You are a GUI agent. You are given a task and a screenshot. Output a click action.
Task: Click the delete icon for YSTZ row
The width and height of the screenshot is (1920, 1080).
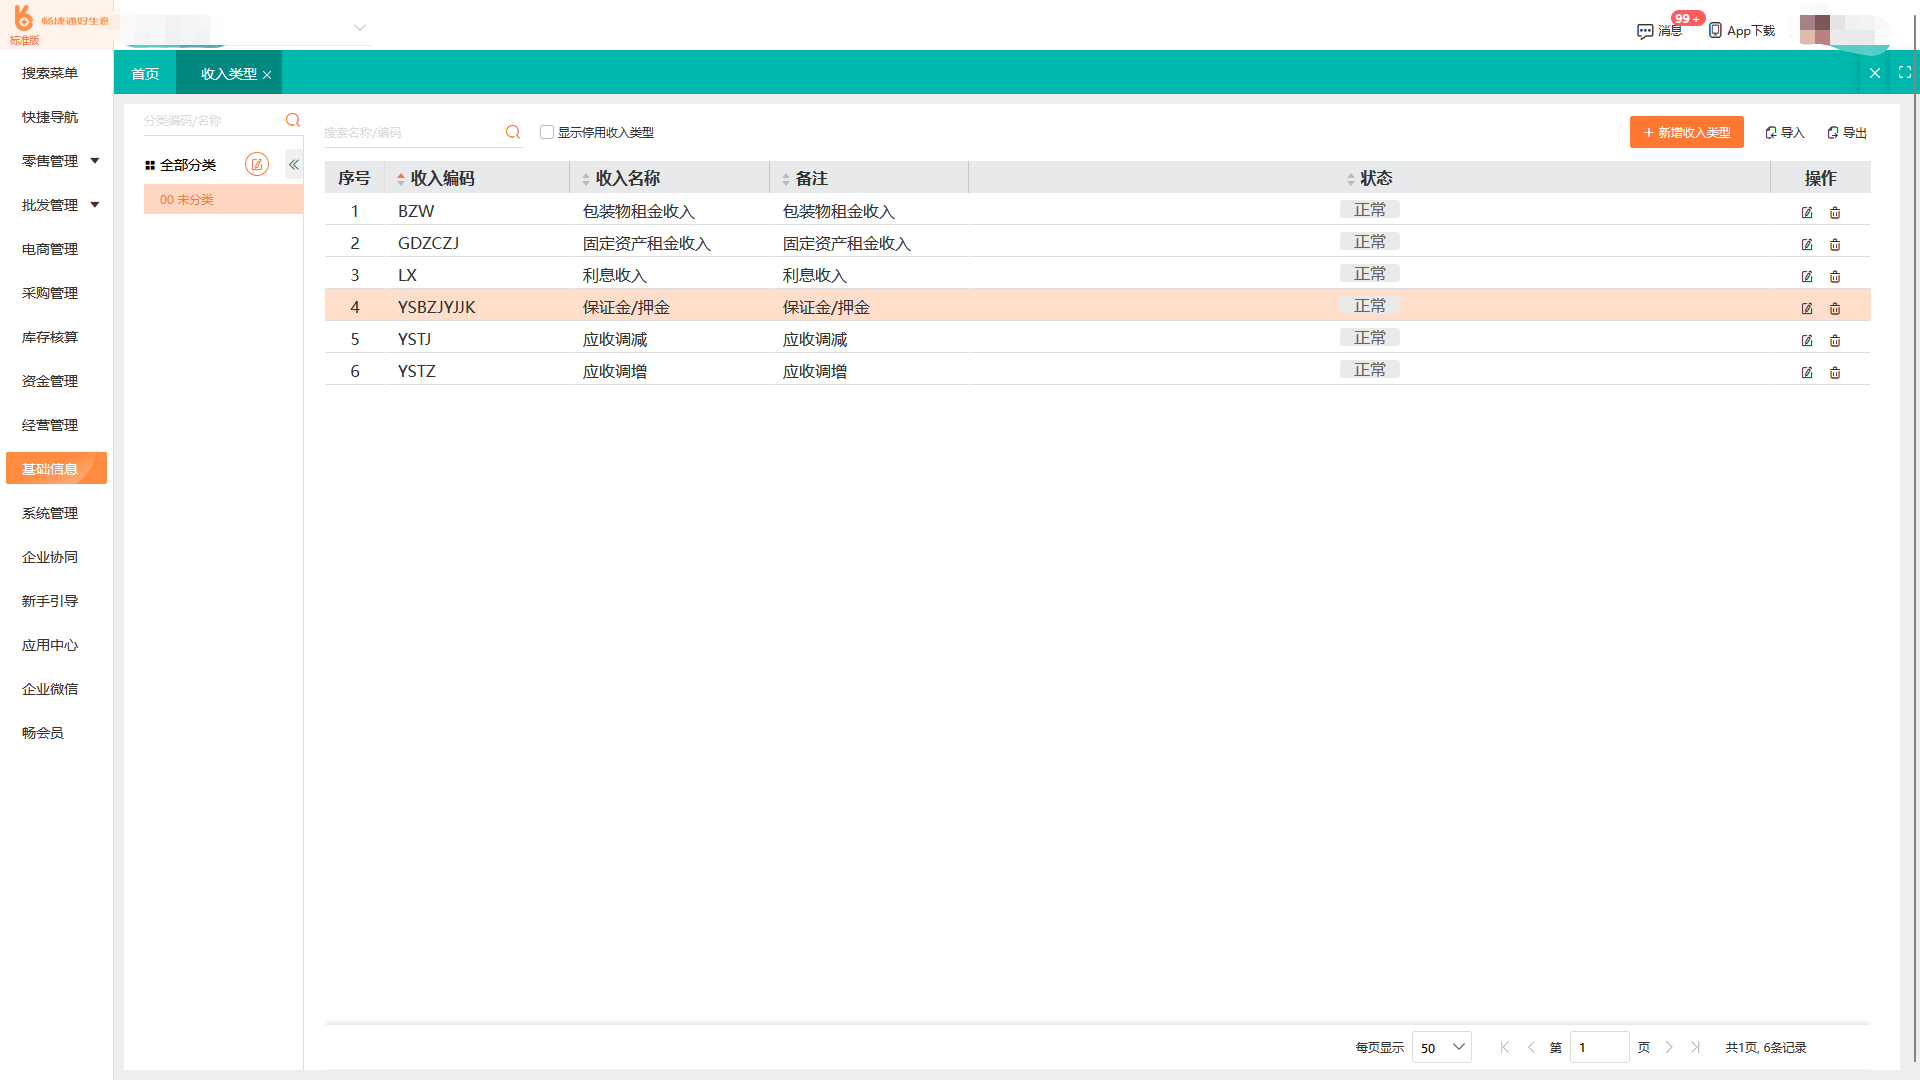[1834, 371]
